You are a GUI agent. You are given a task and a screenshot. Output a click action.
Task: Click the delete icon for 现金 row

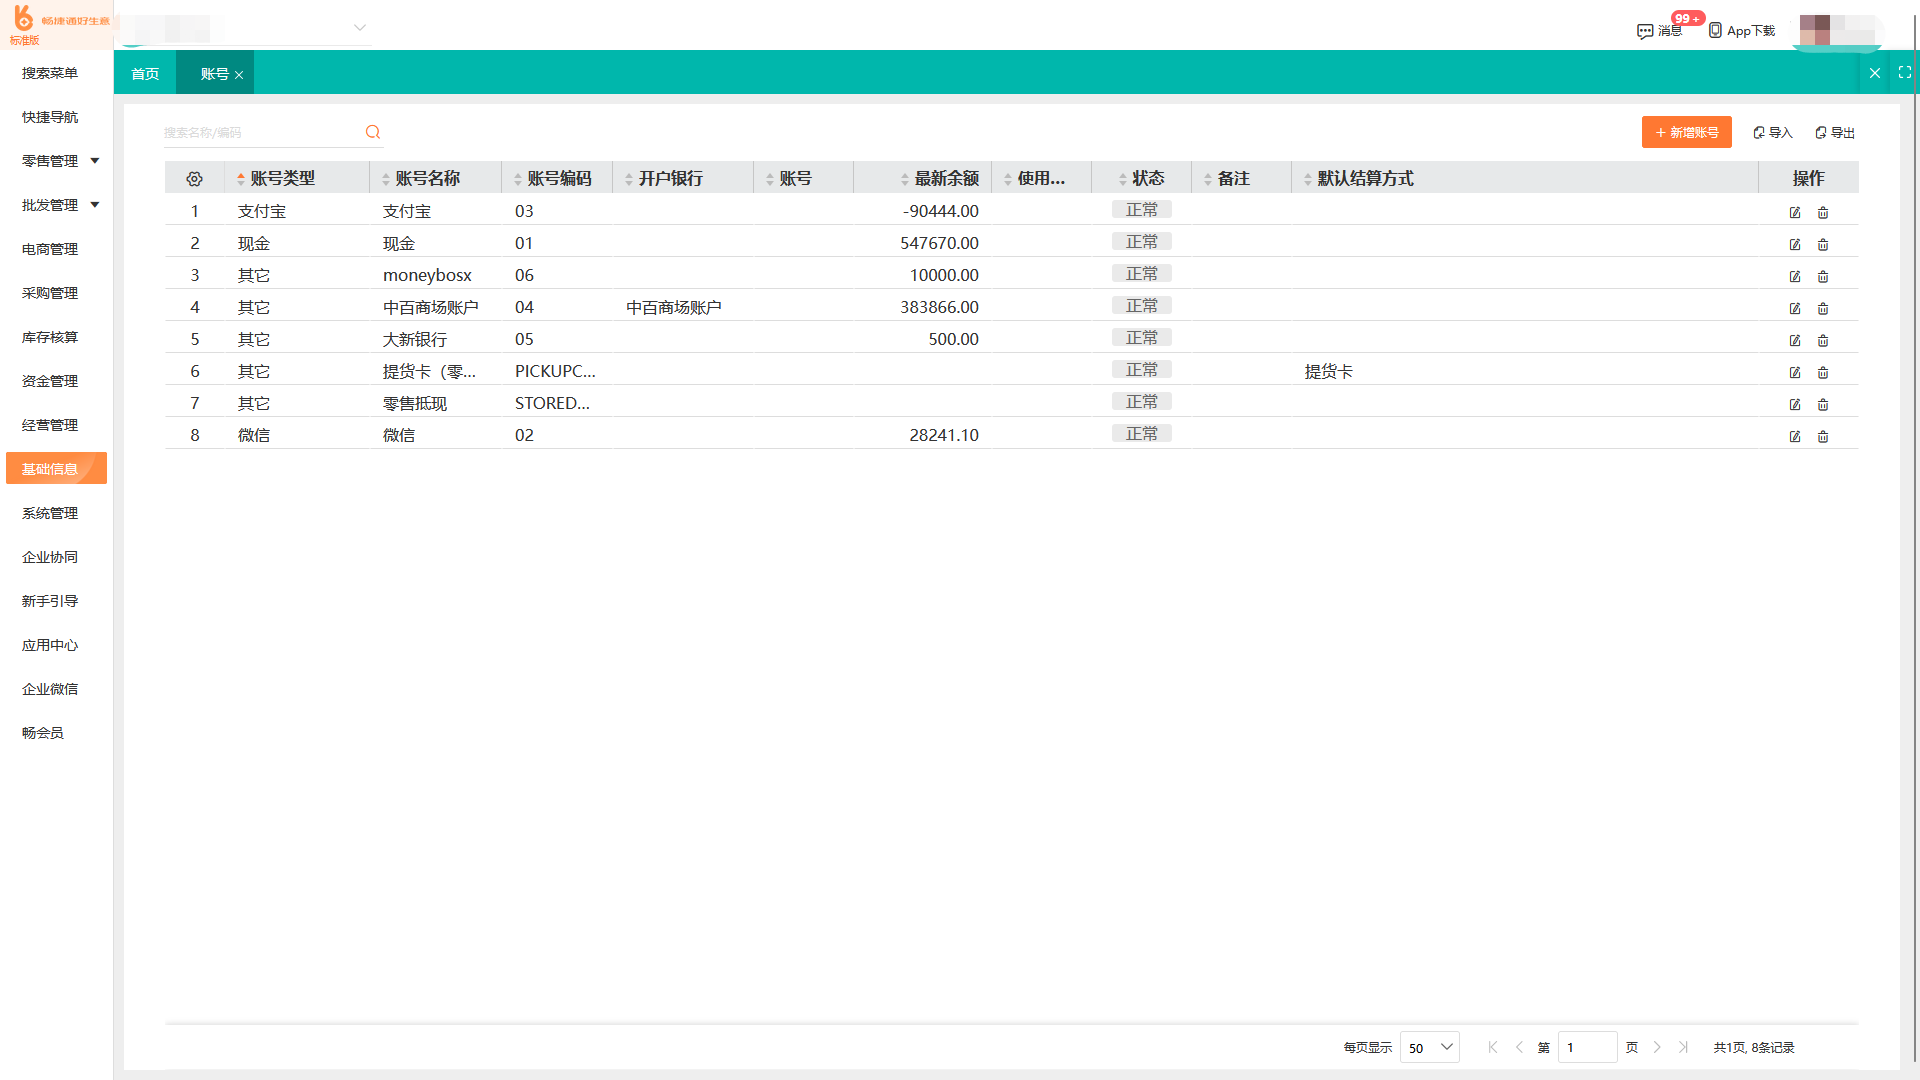click(x=1824, y=243)
